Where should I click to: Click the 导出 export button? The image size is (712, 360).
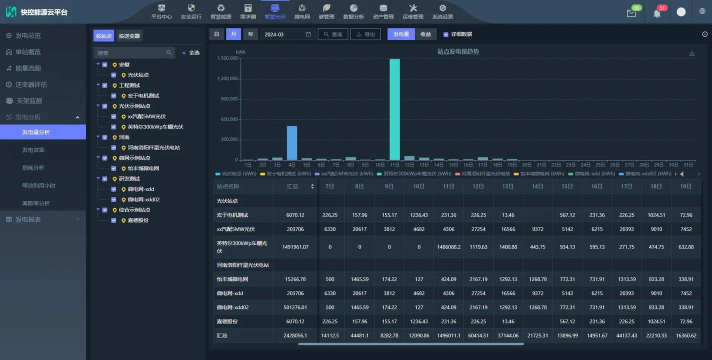click(x=366, y=34)
